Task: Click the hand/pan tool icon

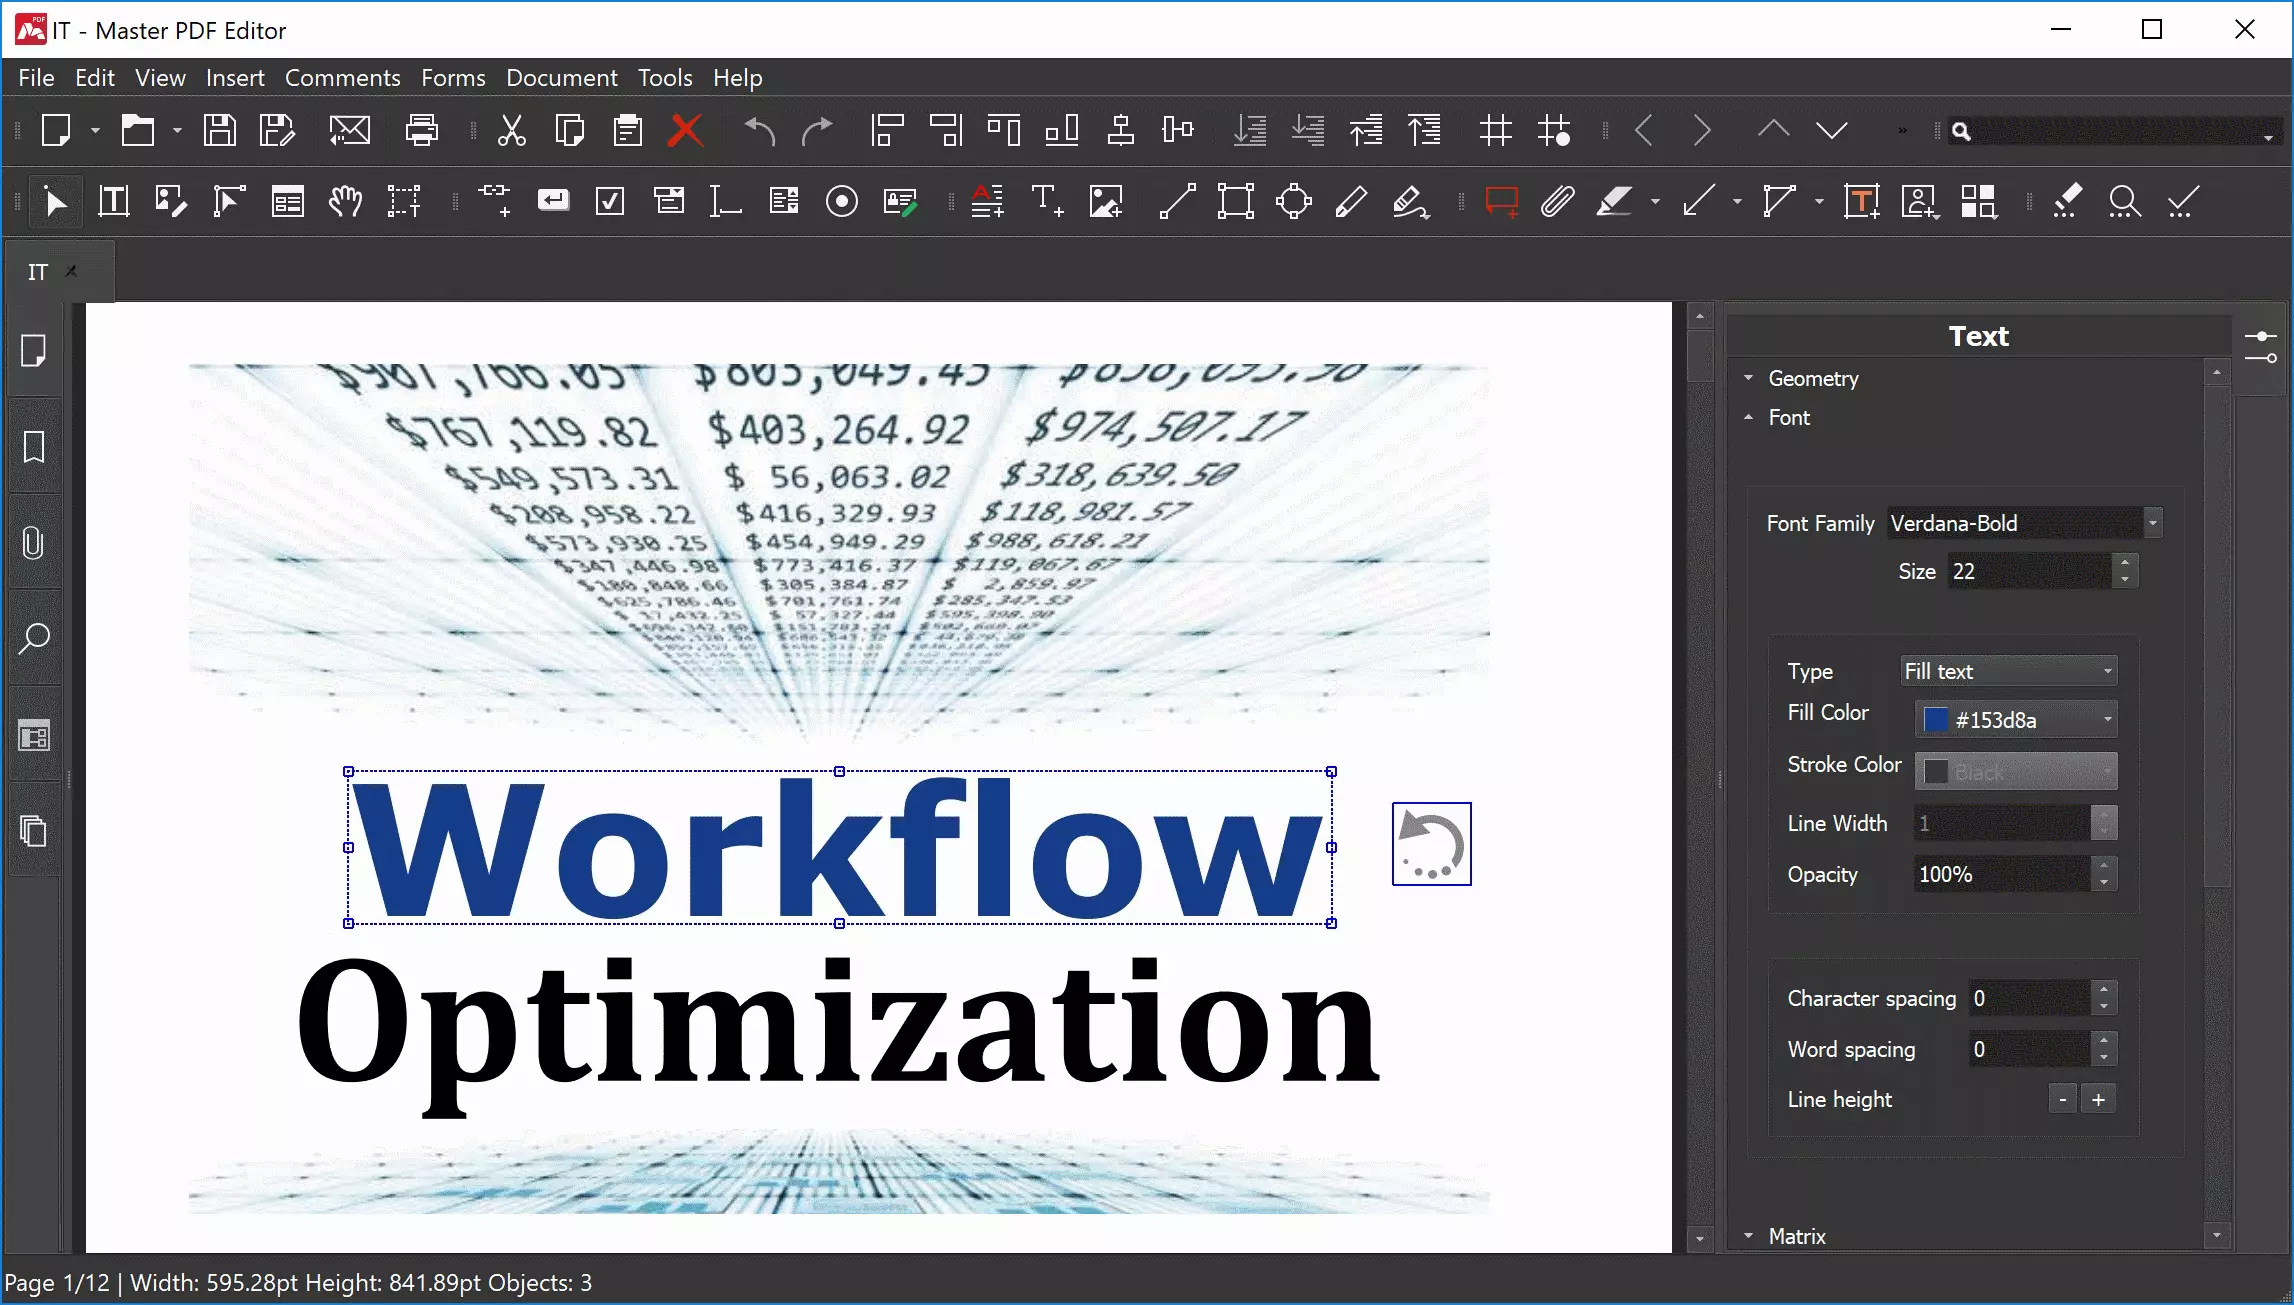Action: [343, 202]
